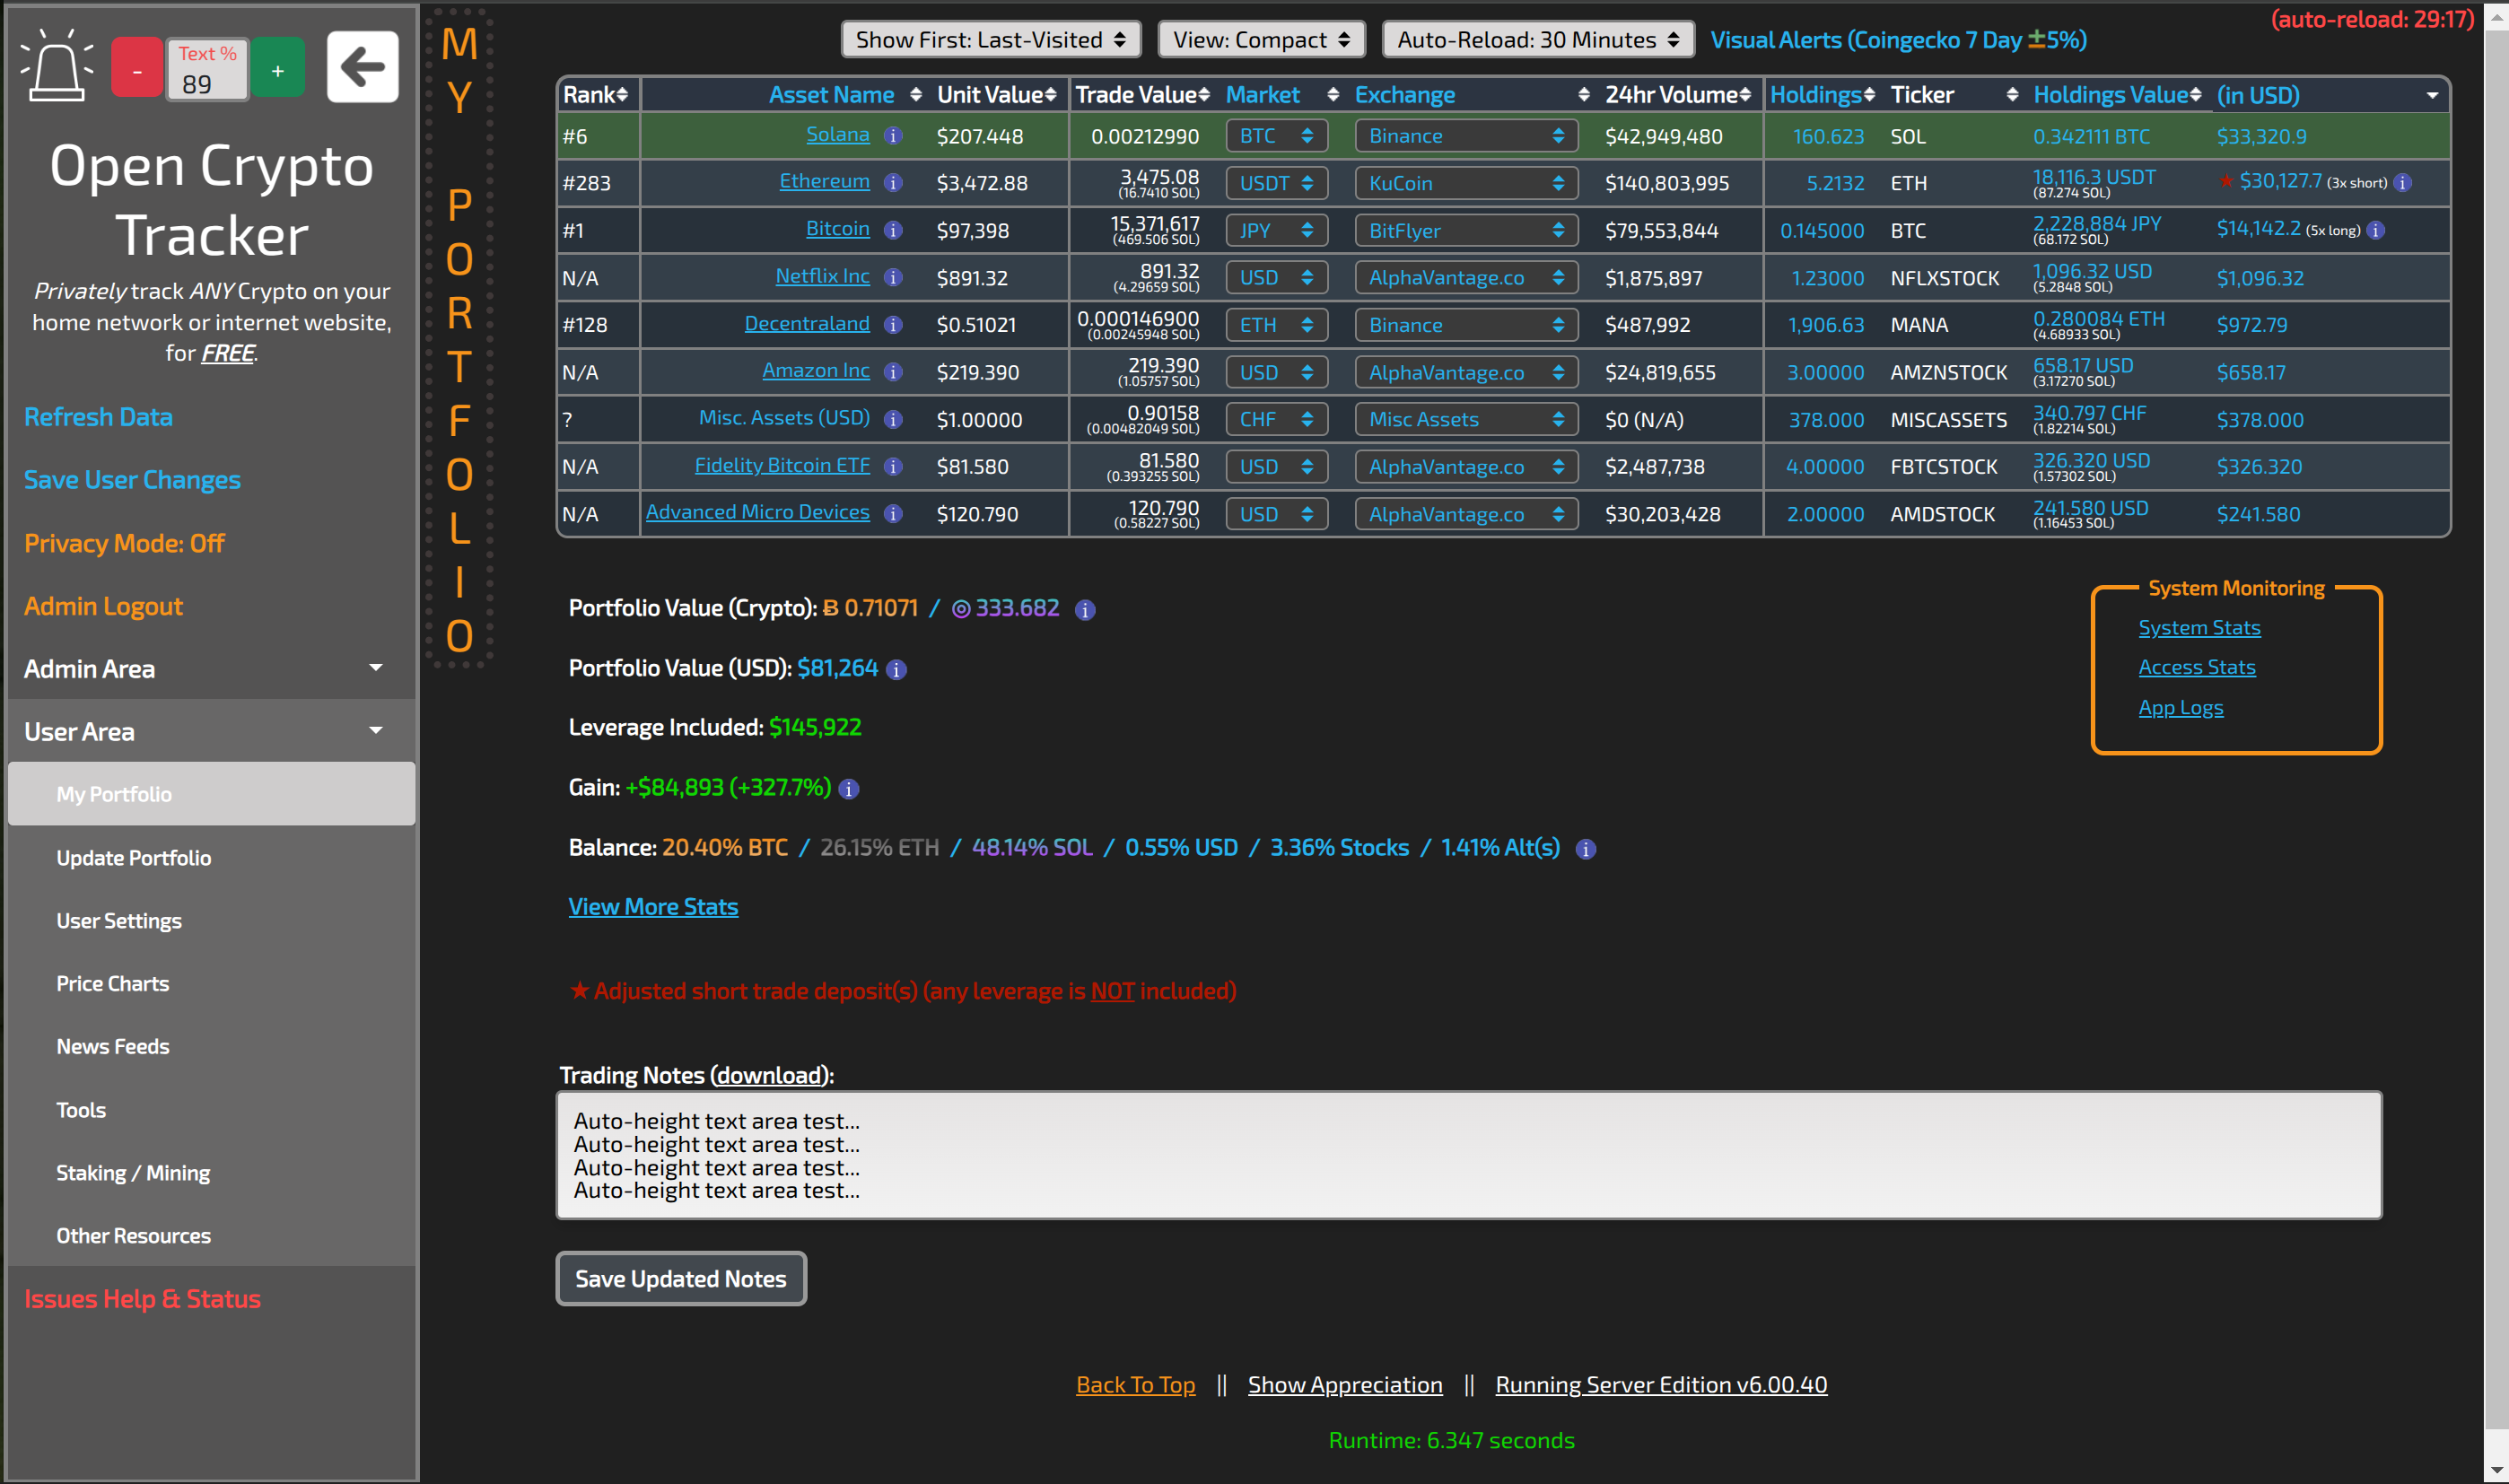This screenshot has width=2509, height=1484.
Task: Click Refresh Data link
Action: click(x=95, y=415)
